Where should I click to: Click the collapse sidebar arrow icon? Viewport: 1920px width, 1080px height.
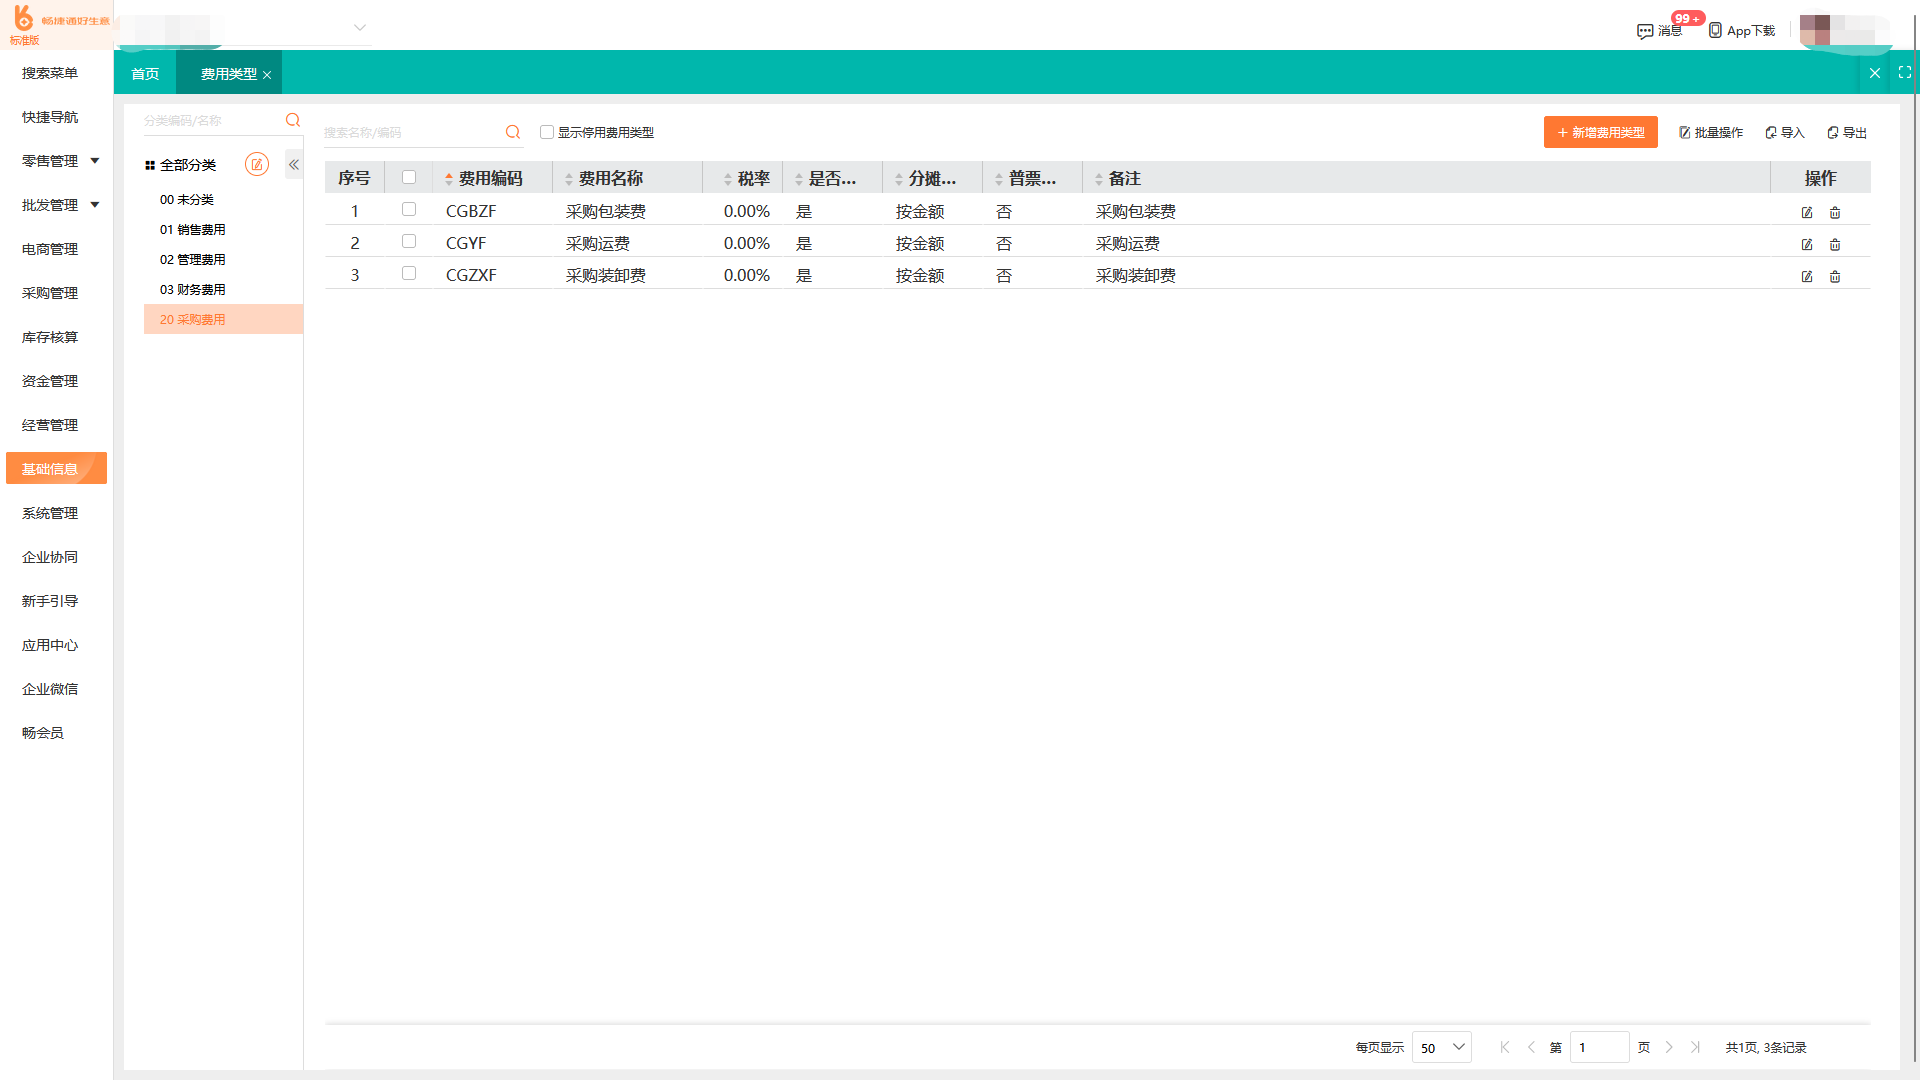pos(294,164)
